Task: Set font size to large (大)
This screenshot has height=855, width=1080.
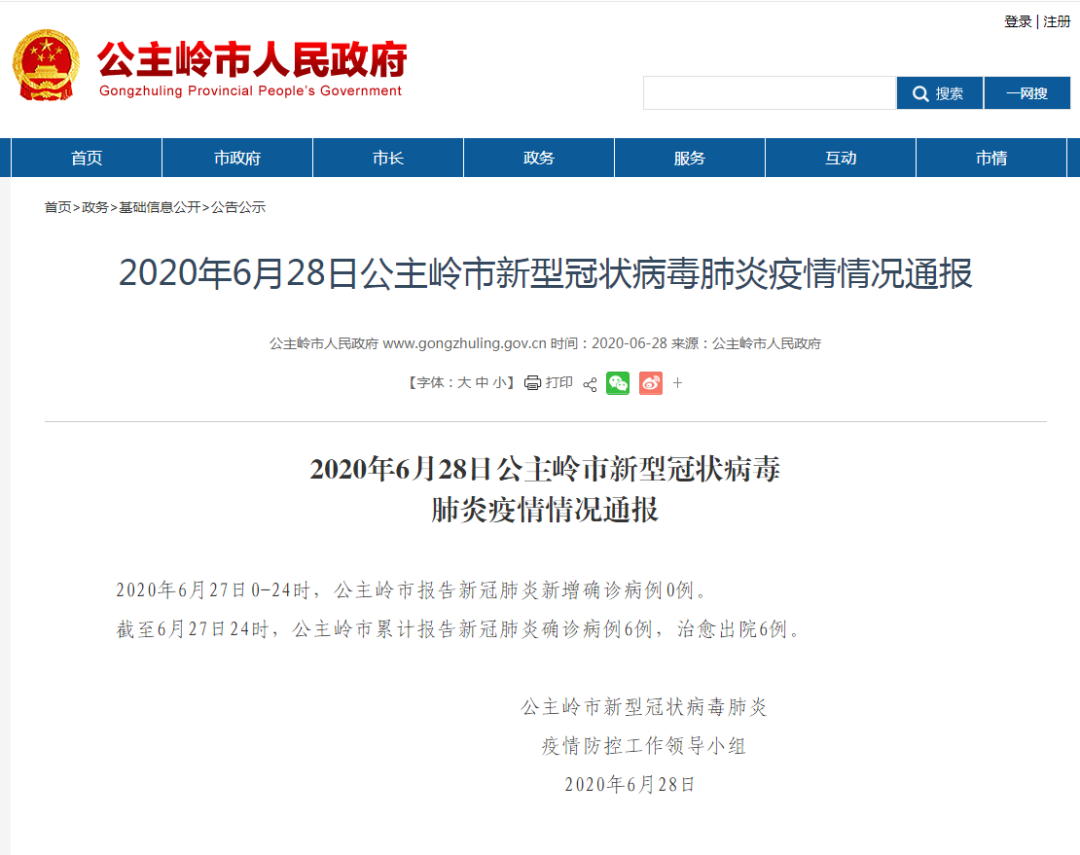Action: [x=464, y=383]
